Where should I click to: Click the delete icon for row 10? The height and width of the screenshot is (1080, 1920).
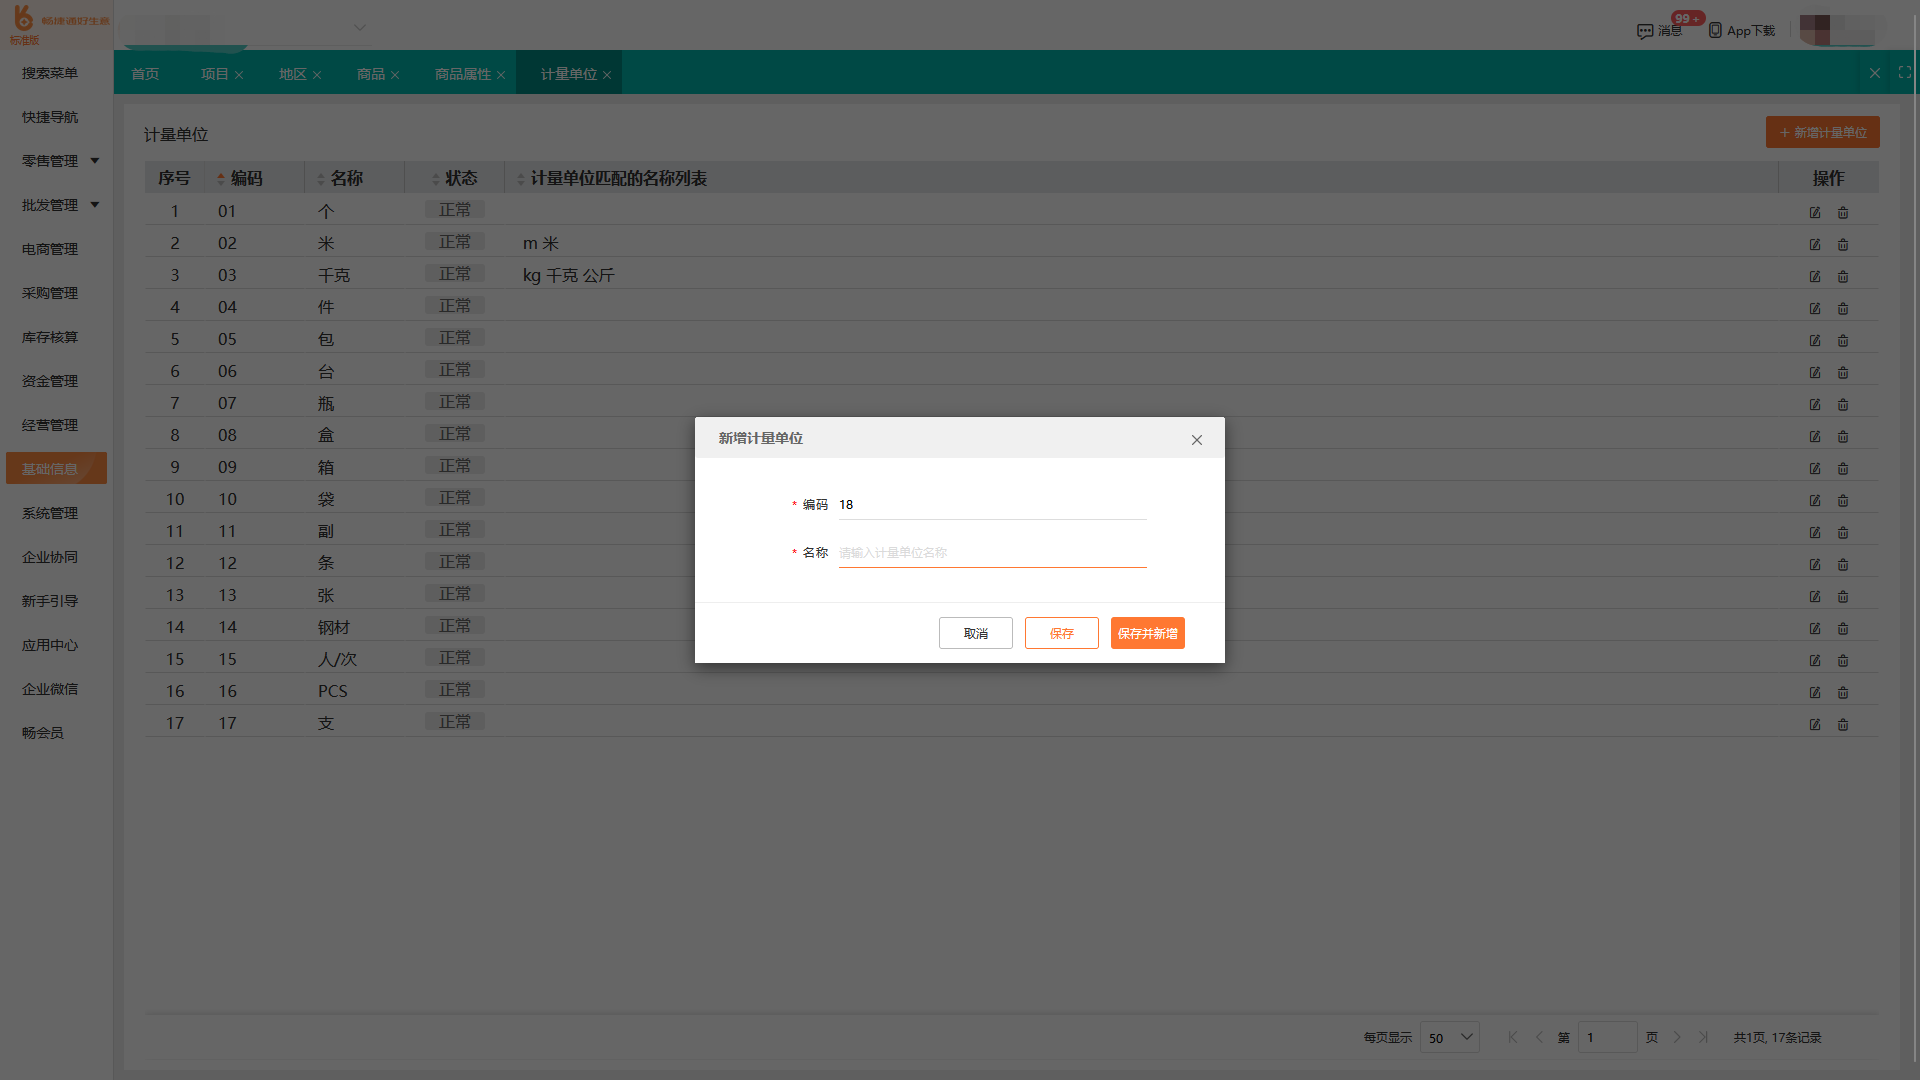click(x=1844, y=500)
